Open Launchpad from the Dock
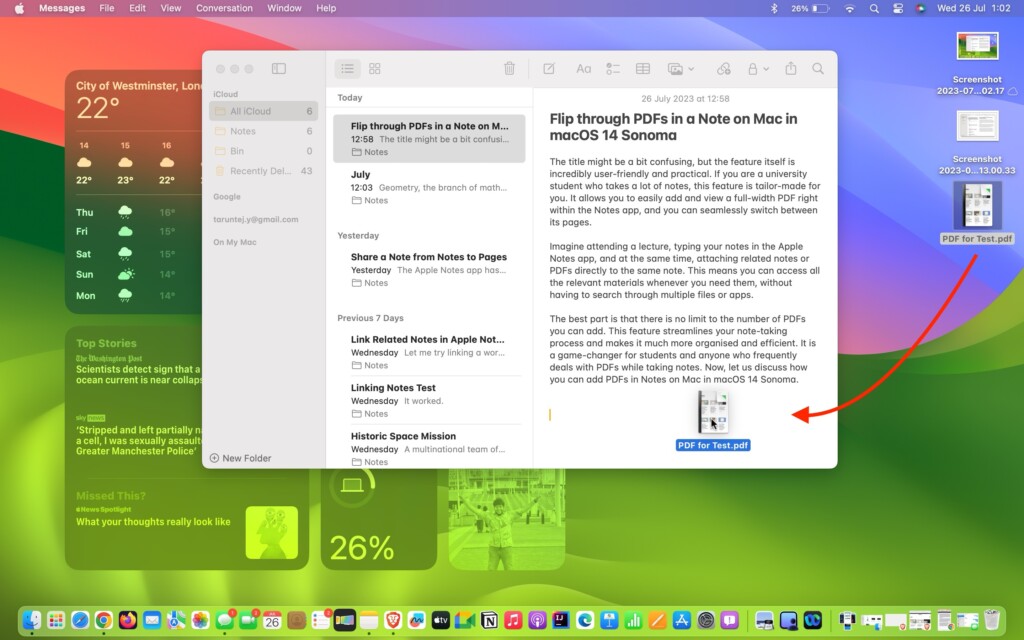This screenshot has height=640, width=1024. (x=56, y=620)
